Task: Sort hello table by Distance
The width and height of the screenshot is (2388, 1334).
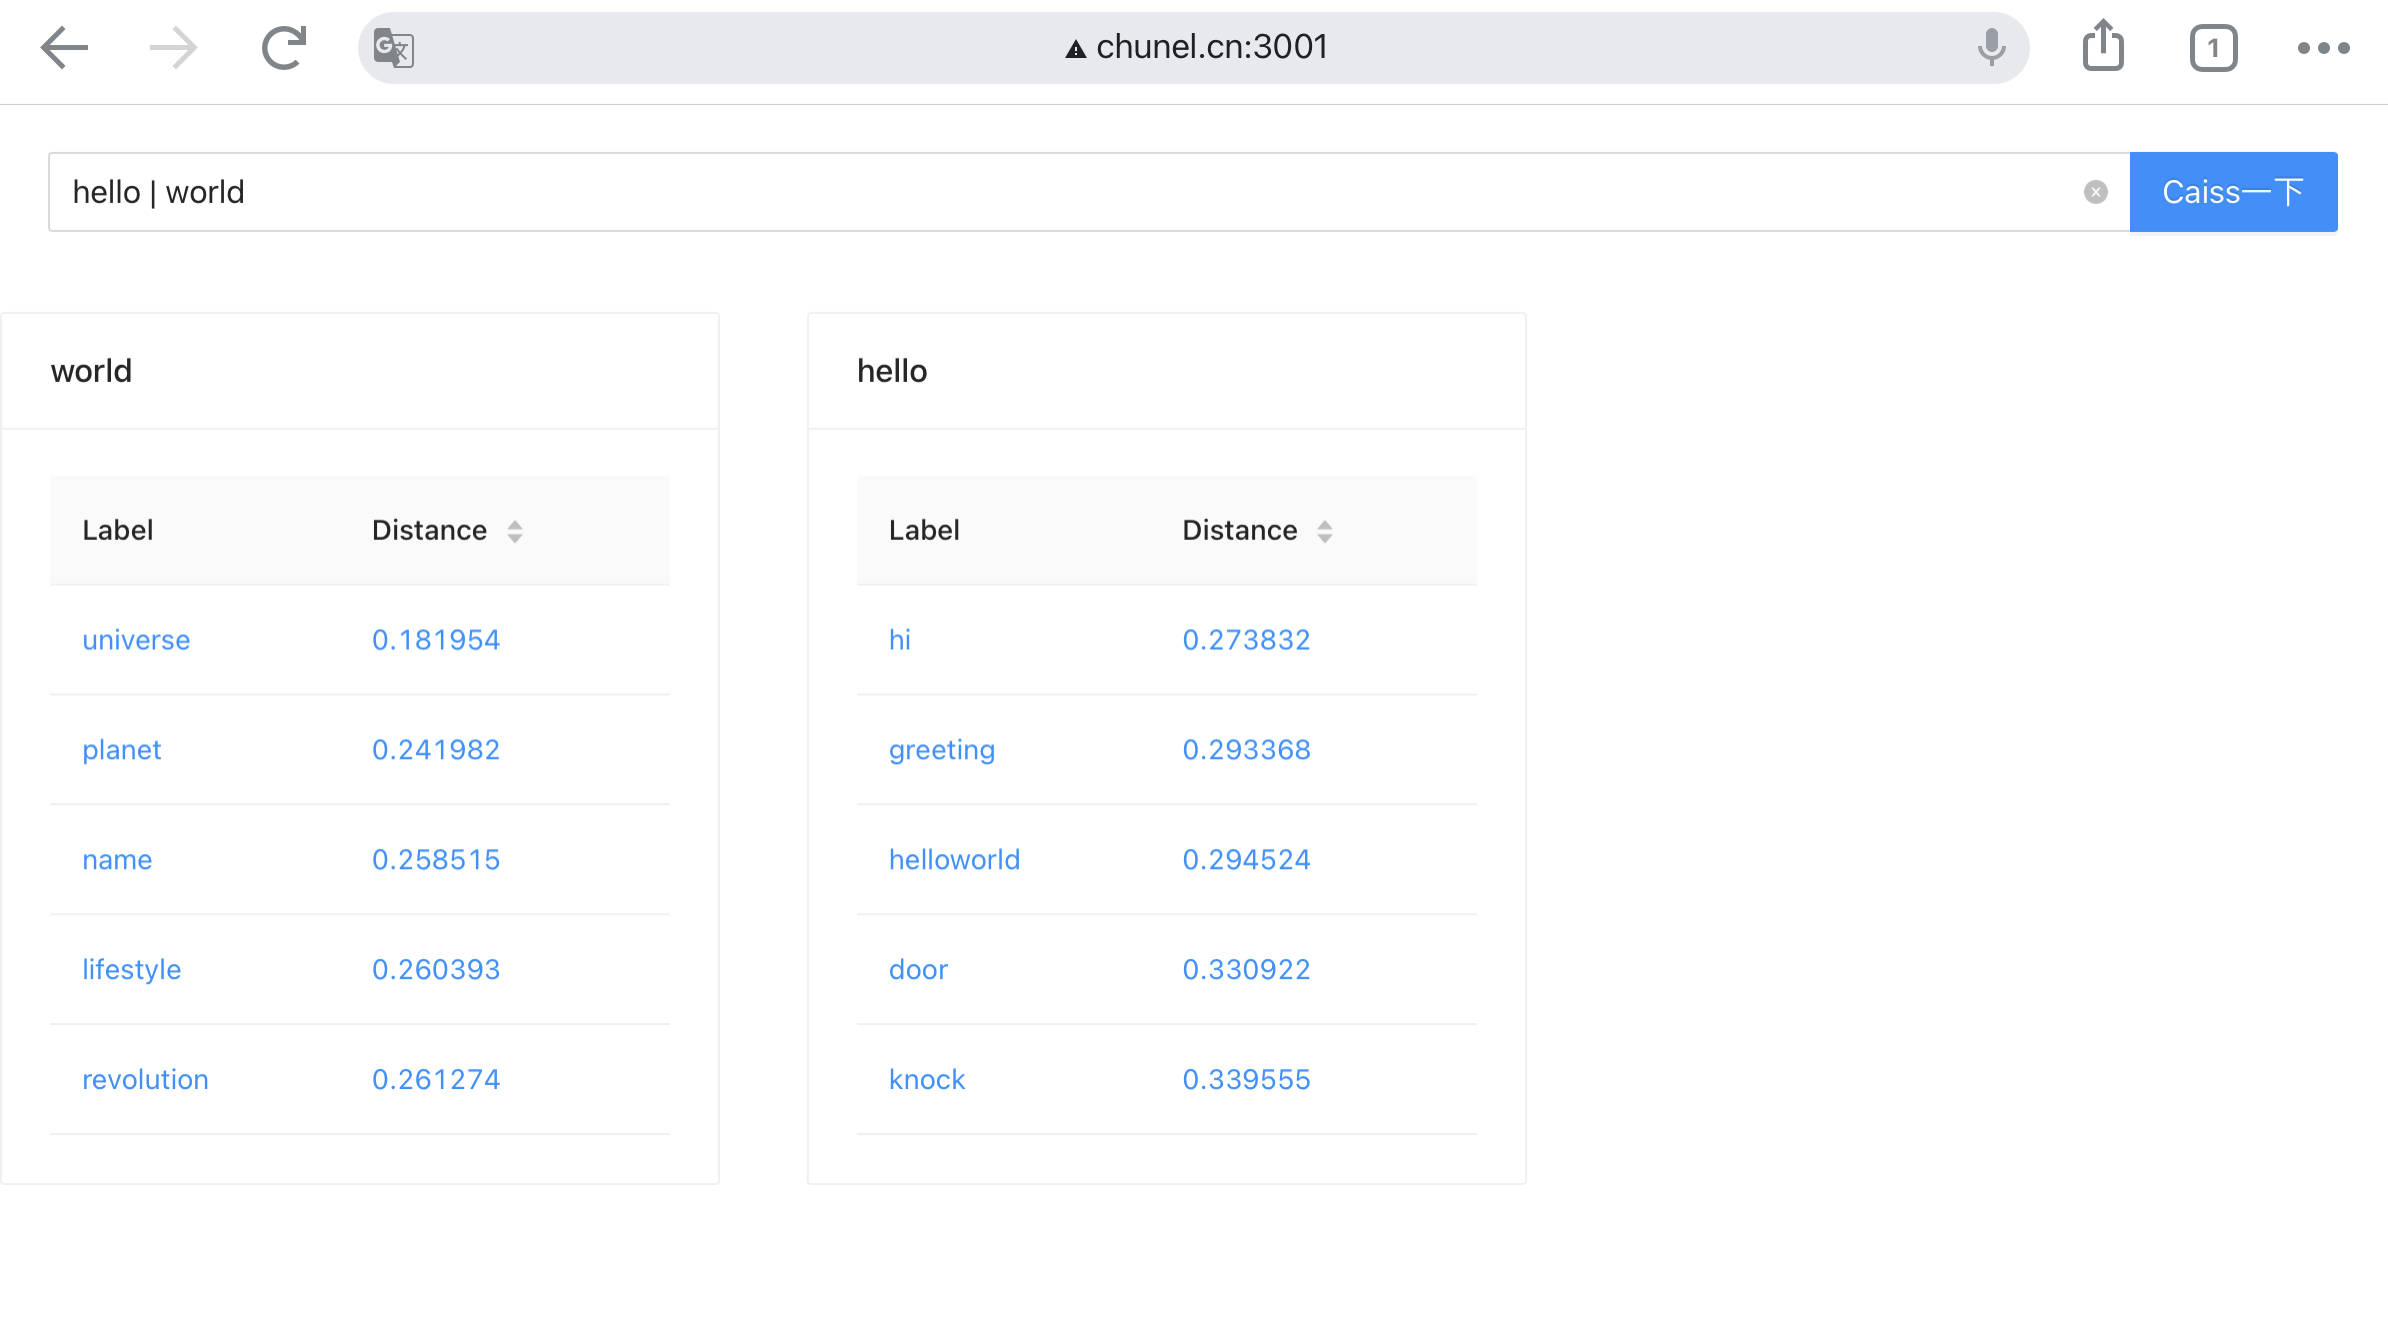Action: coord(1324,531)
